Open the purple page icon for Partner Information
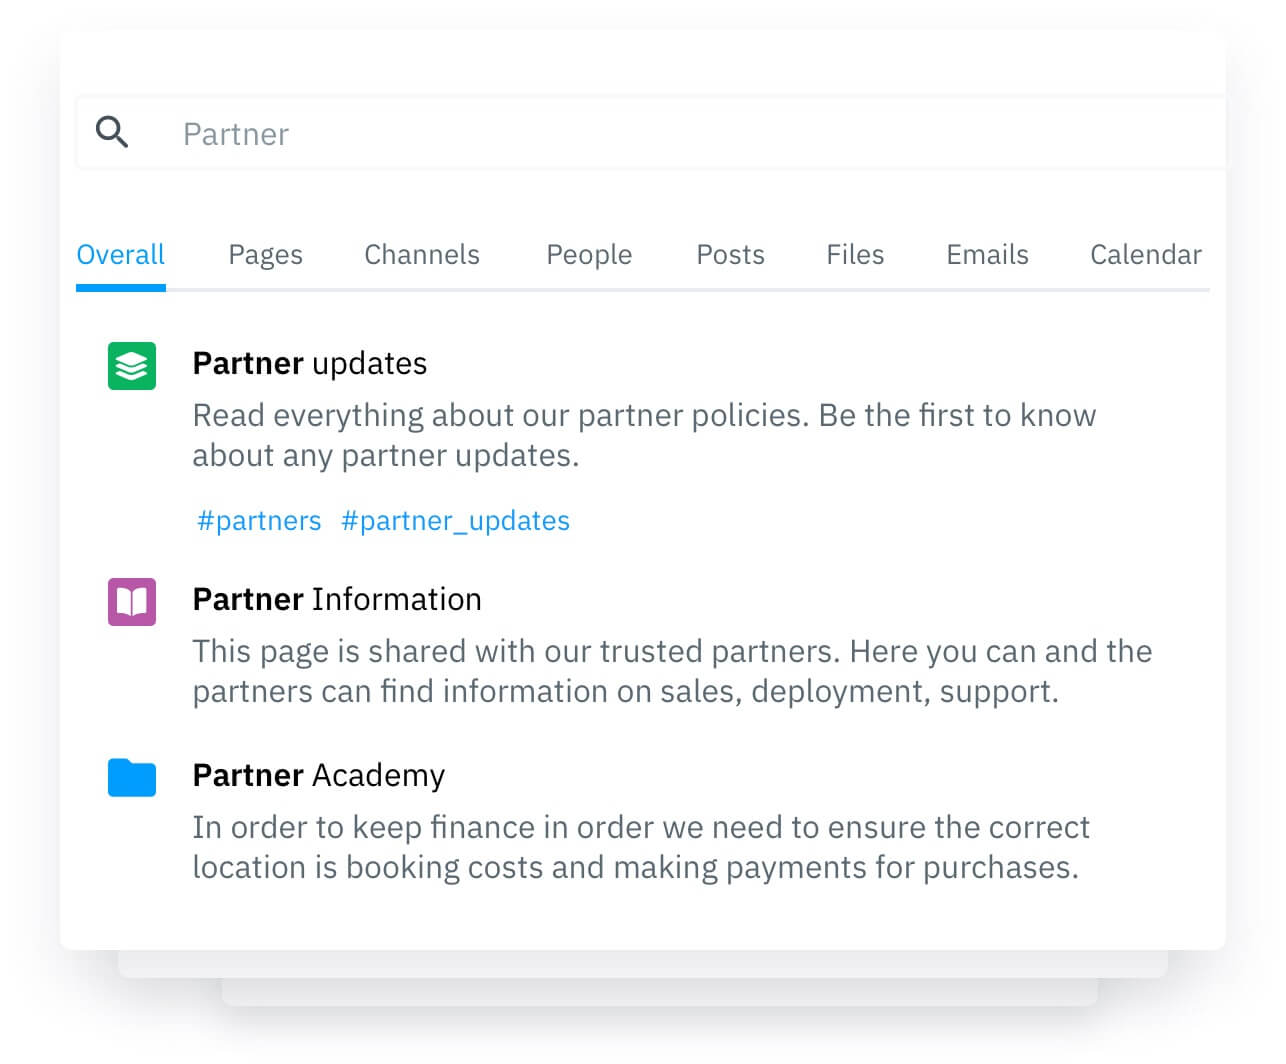 pyautogui.click(x=131, y=602)
